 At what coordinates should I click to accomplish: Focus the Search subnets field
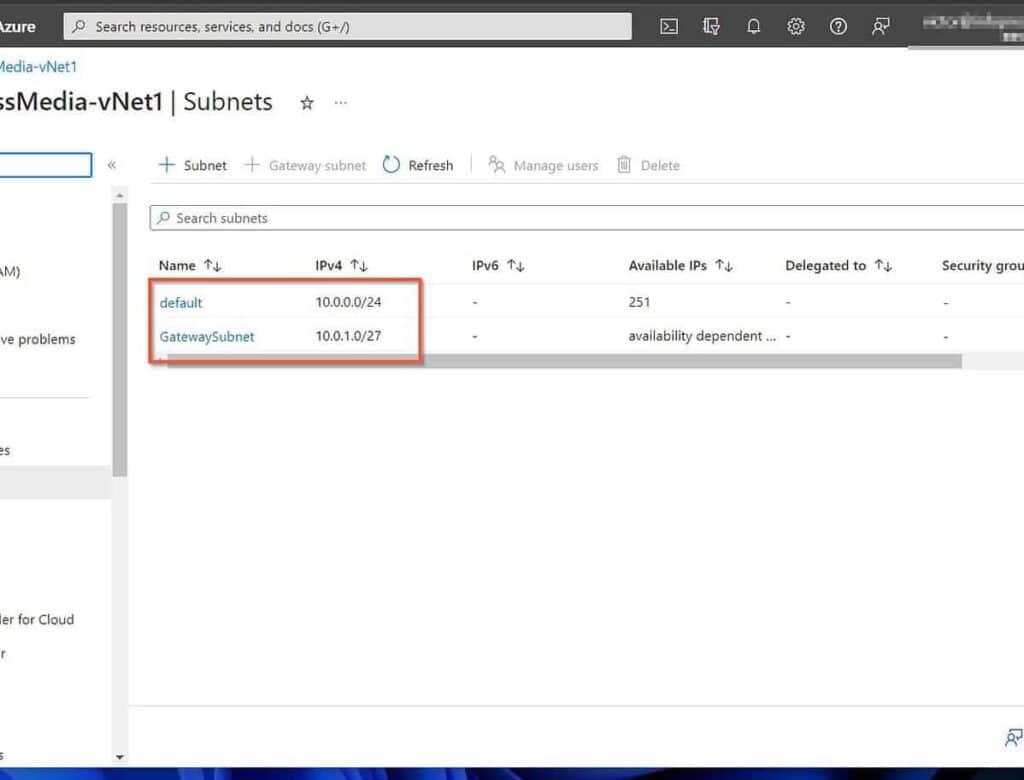[x=586, y=218]
